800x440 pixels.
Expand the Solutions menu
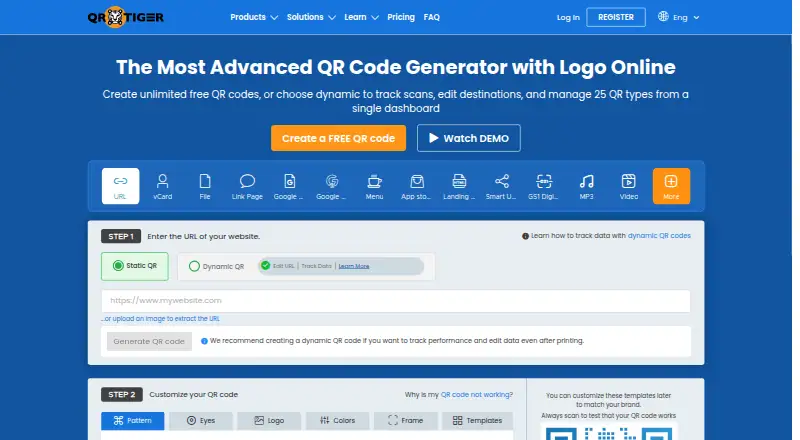[311, 17]
